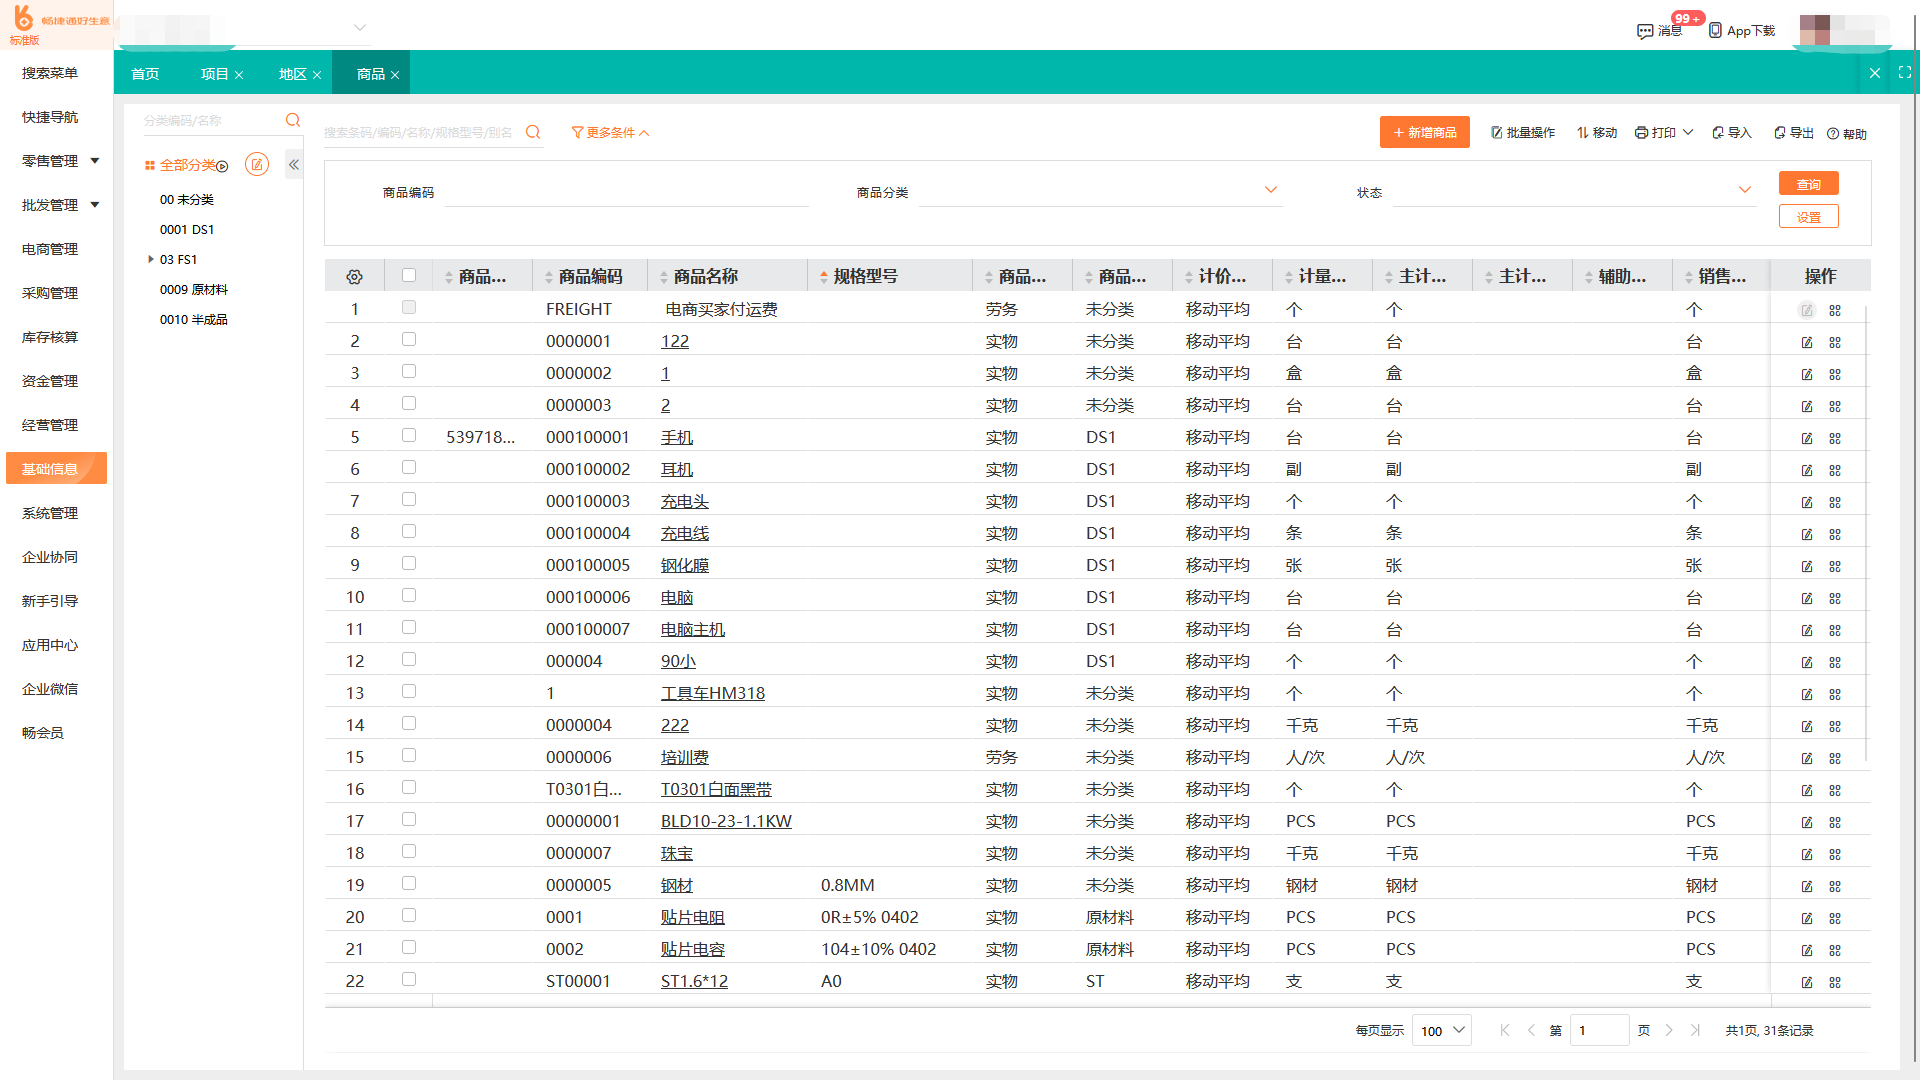This screenshot has width=1920, height=1080.
Task: Click product name link 钢化膜
Action: pos(684,564)
